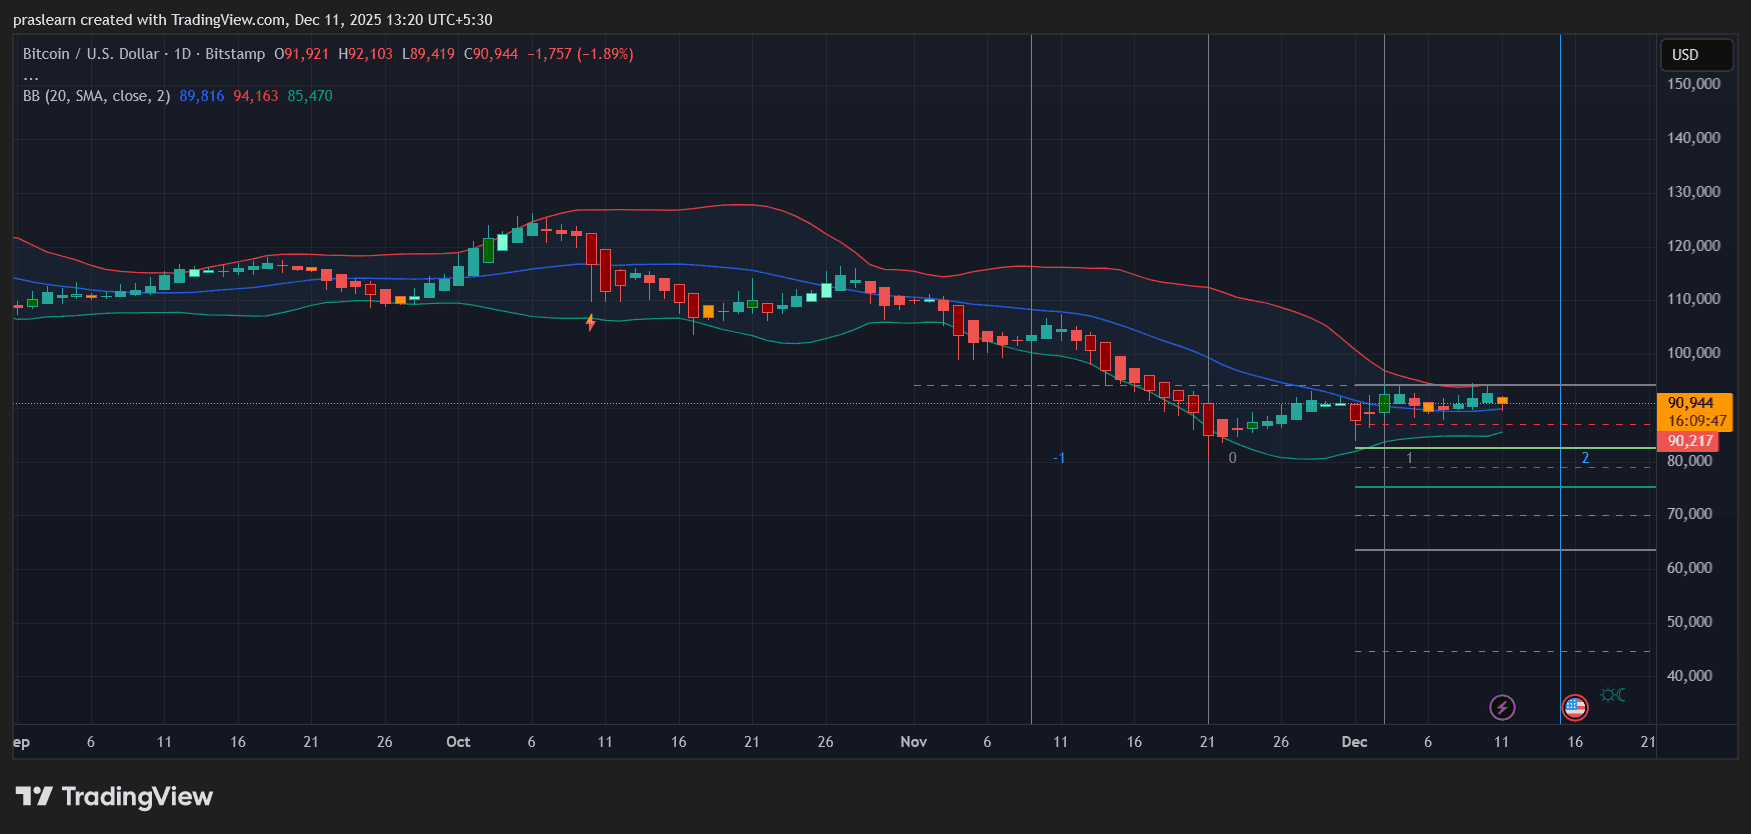Click the purple lightning event icon
1751x834 pixels.
[1502, 708]
